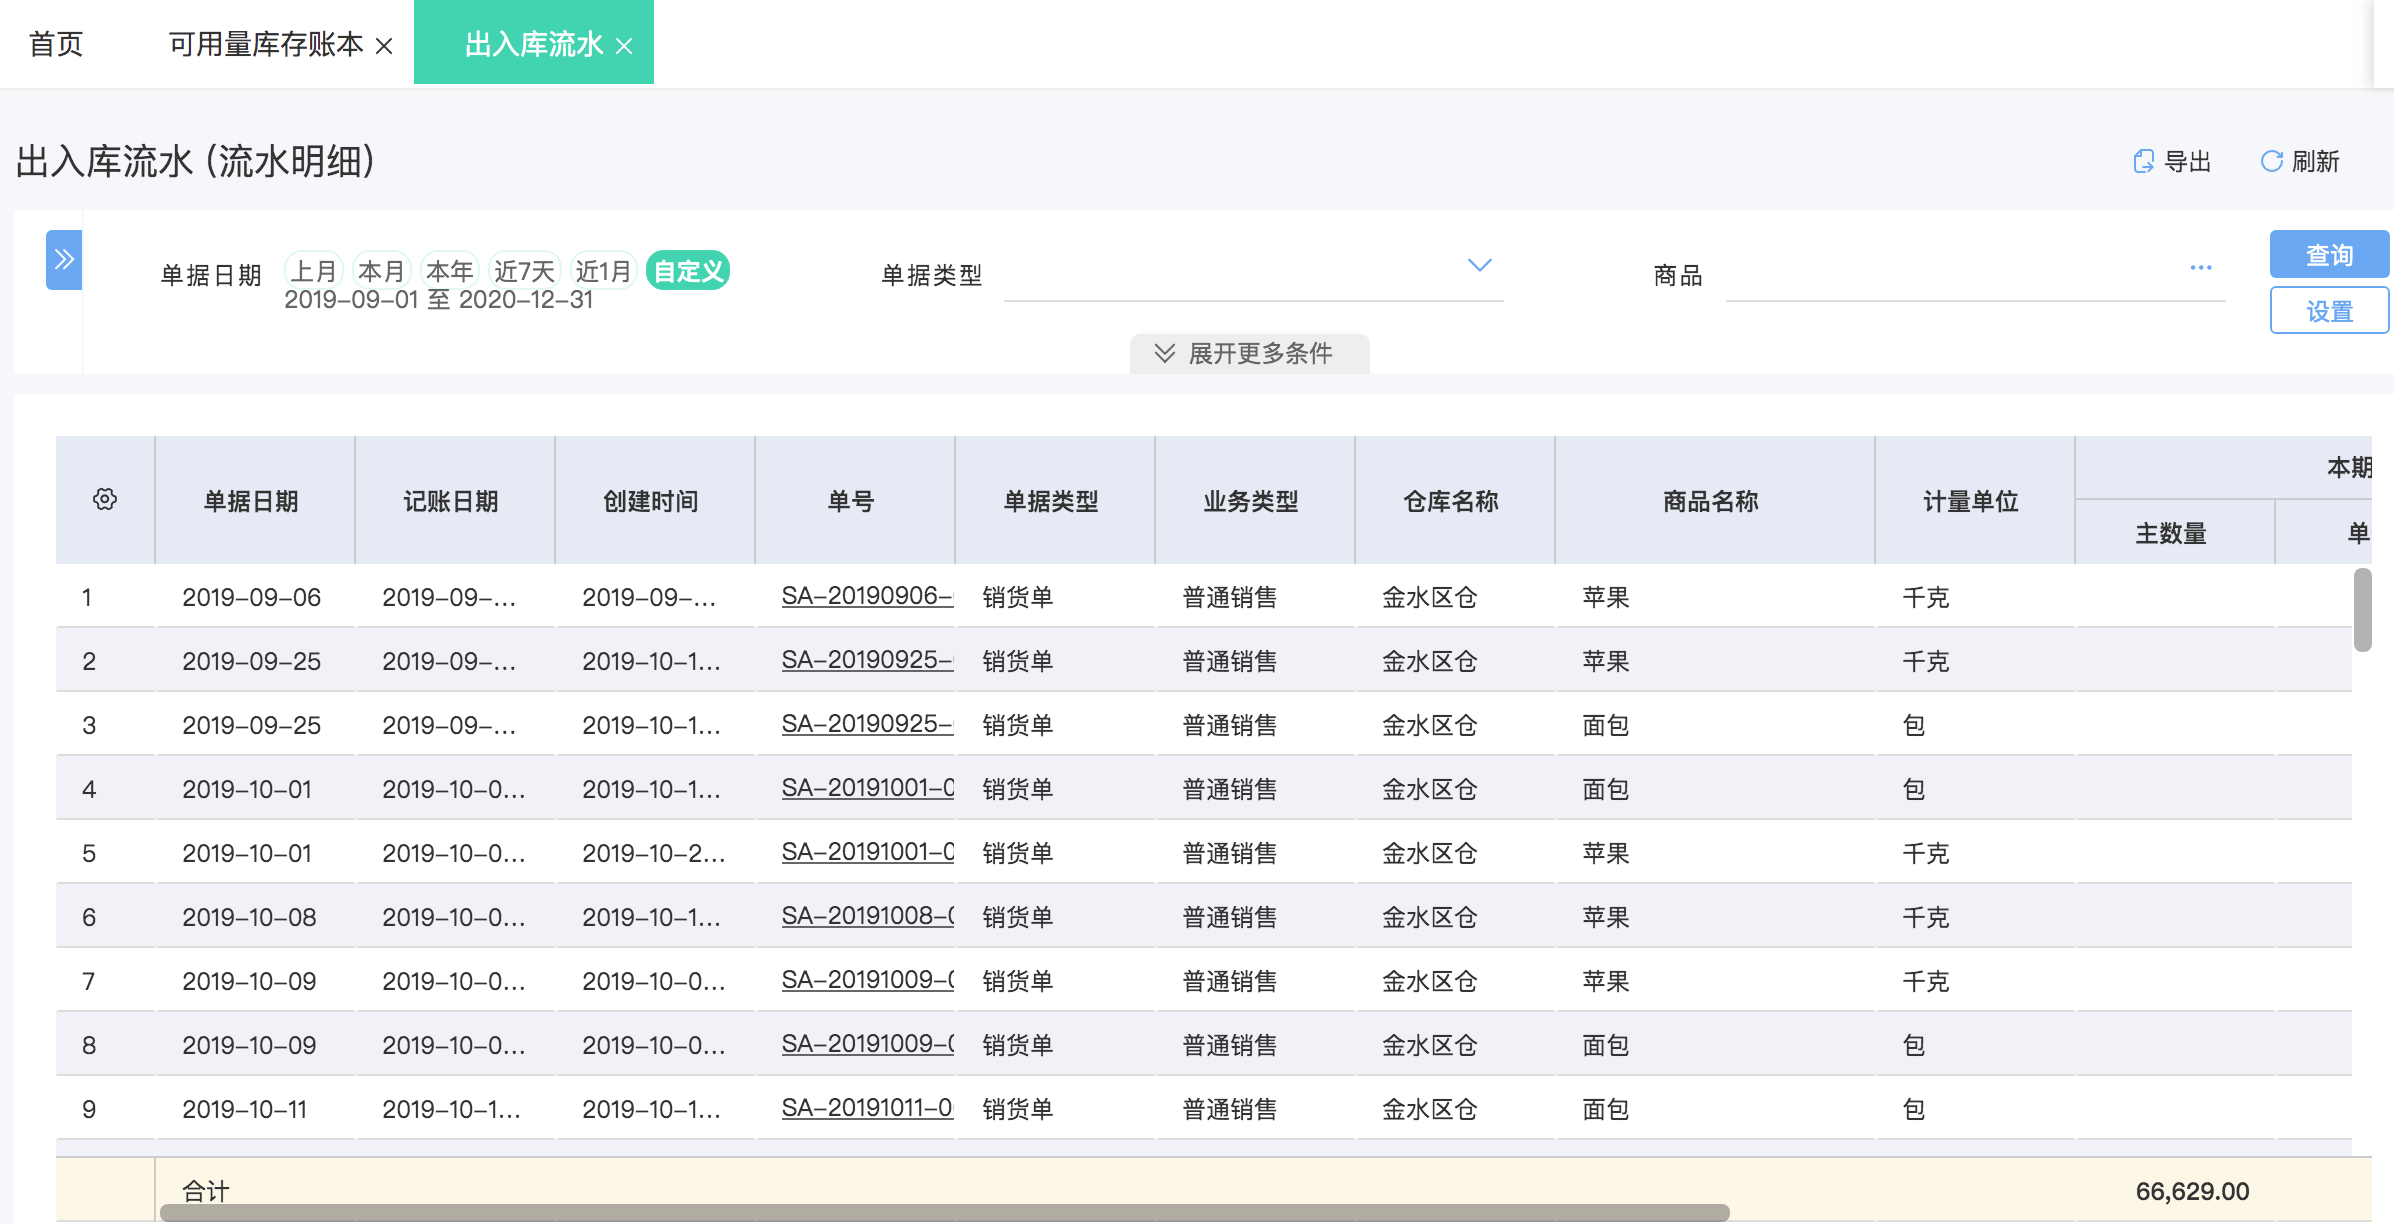Click the expand more conditions chevron icon
The width and height of the screenshot is (2394, 1224).
(1164, 353)
